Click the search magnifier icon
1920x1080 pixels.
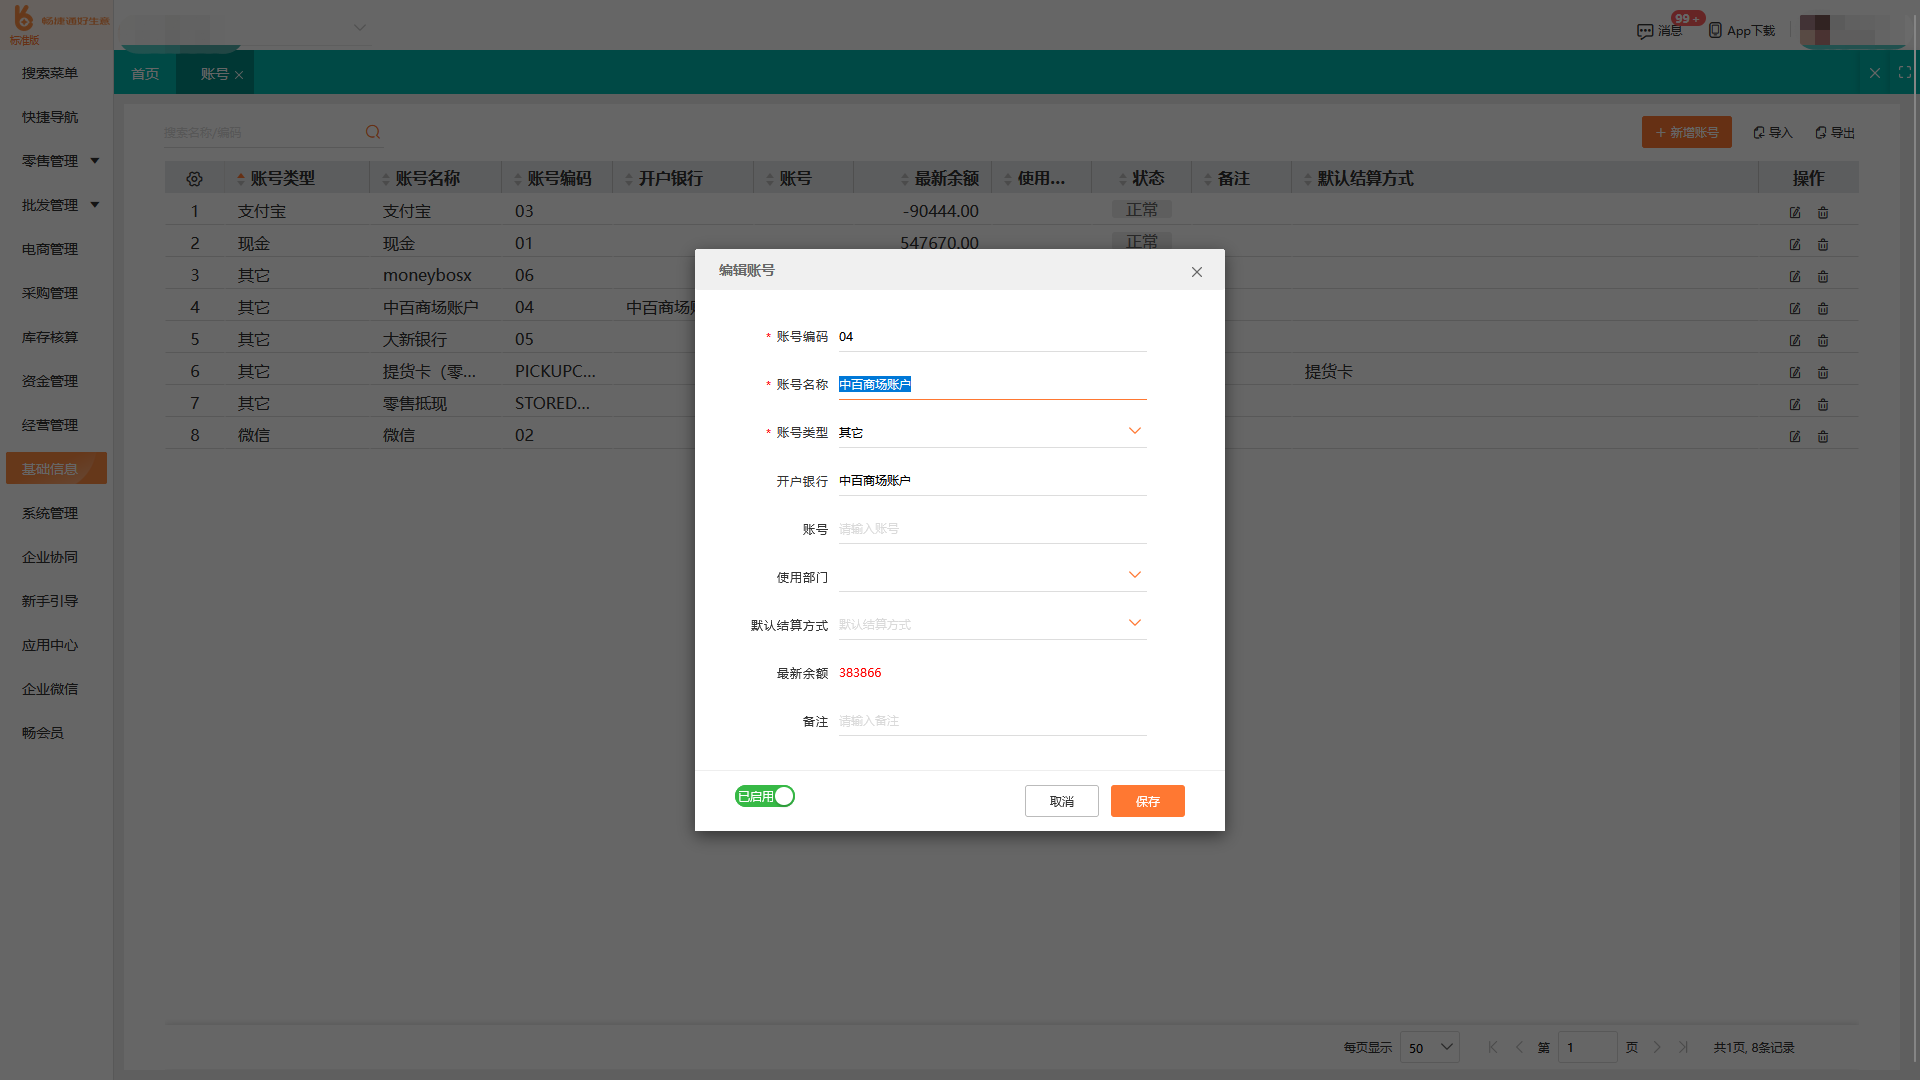click(373, 132)
